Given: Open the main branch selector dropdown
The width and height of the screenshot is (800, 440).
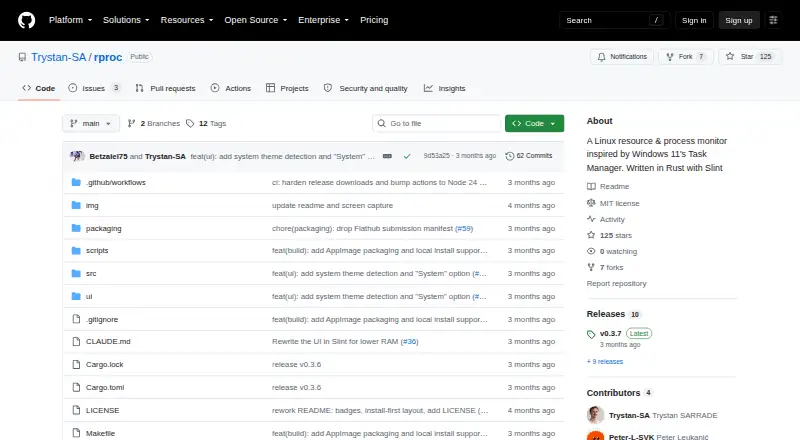Looking at the screenshot, I should 91,124.
